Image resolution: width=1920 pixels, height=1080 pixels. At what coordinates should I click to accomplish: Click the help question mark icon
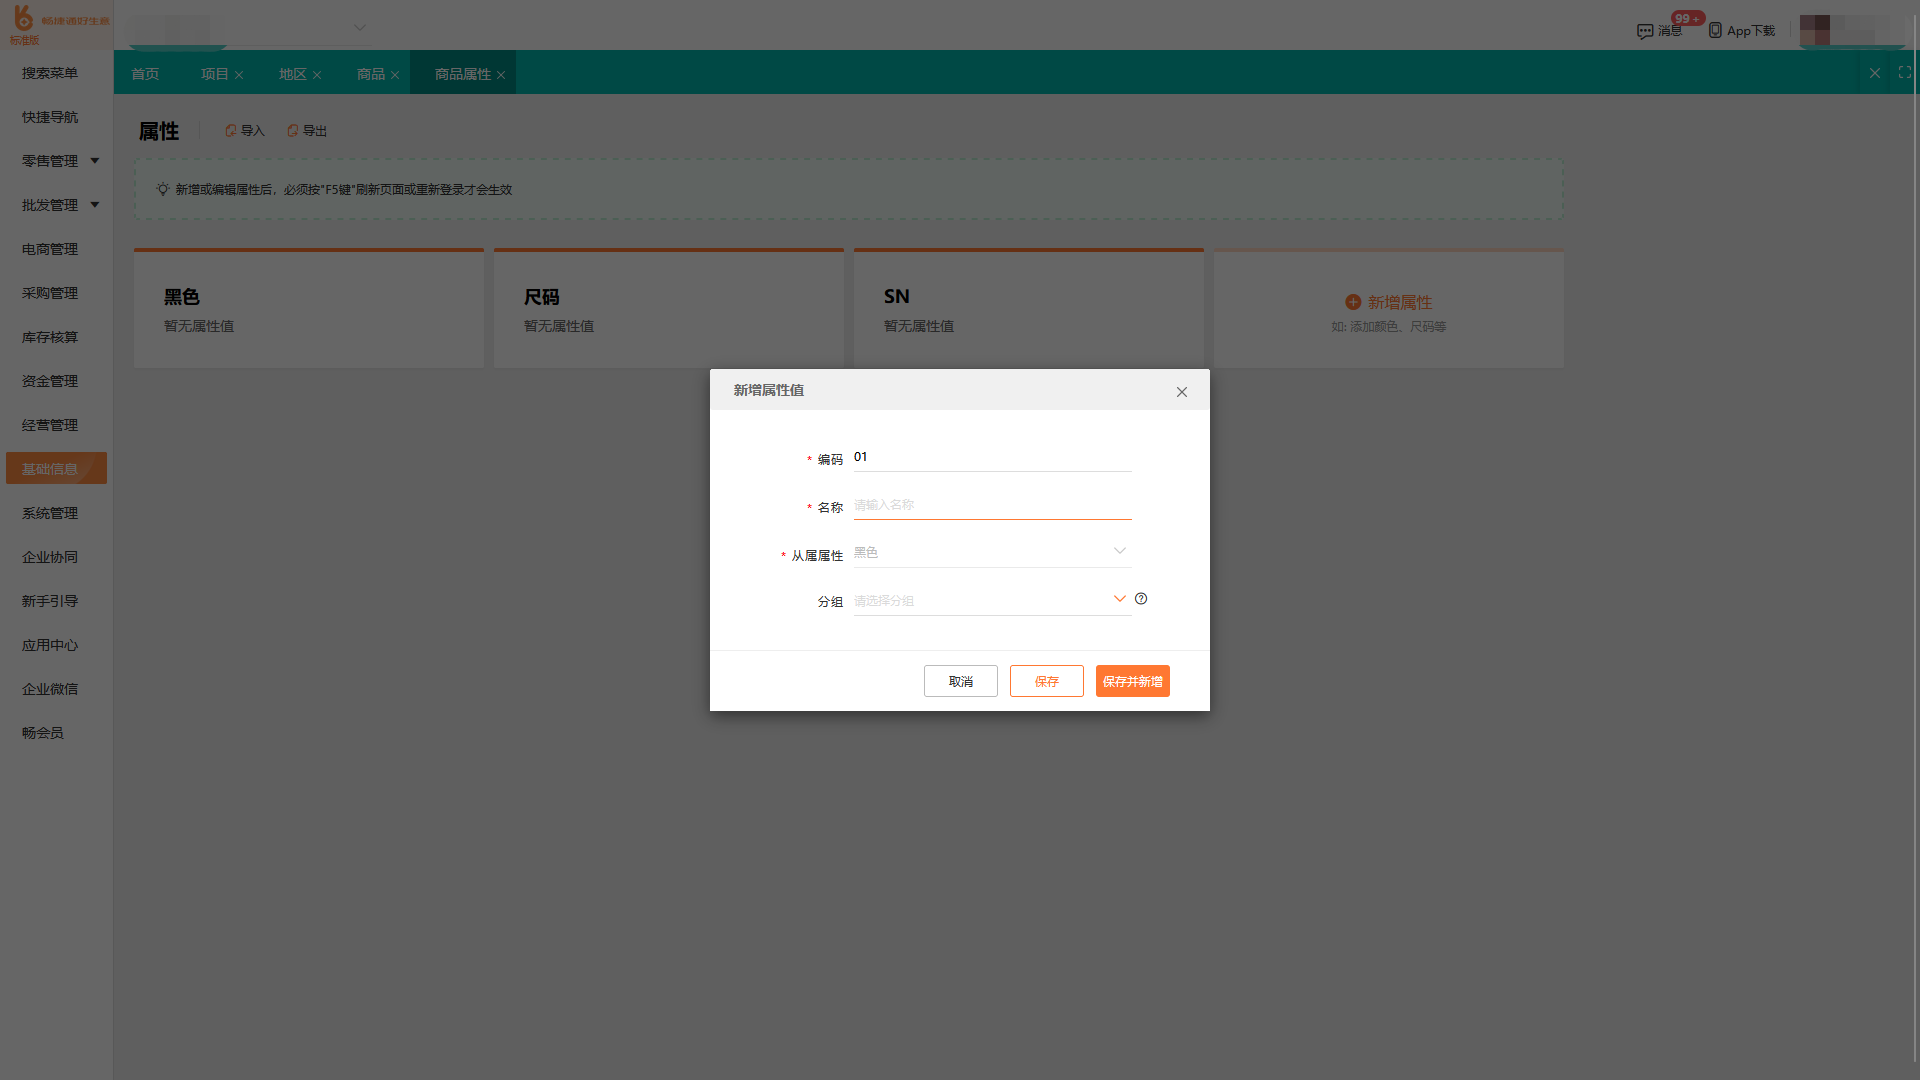coord(1141,599)
